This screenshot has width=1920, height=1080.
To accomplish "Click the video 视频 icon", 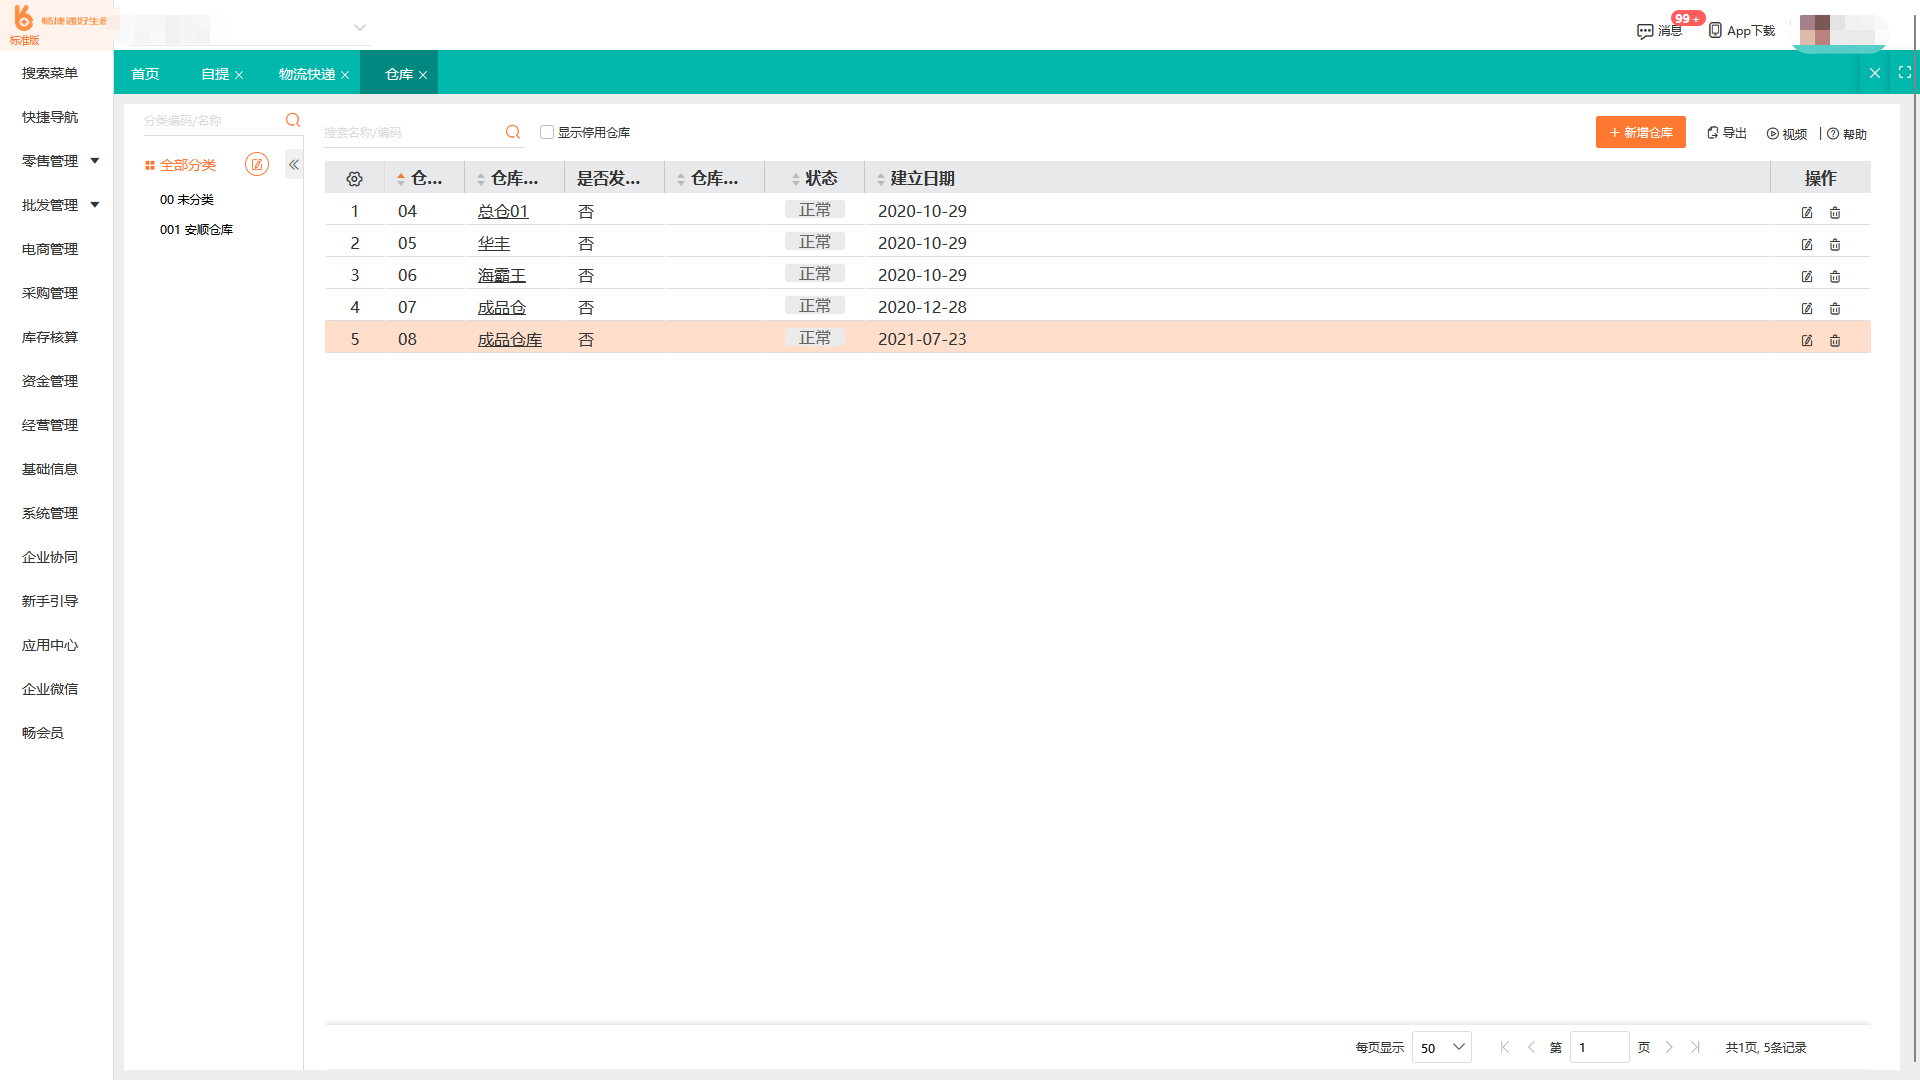I will pyautogui.click(x=1787, y=131).
